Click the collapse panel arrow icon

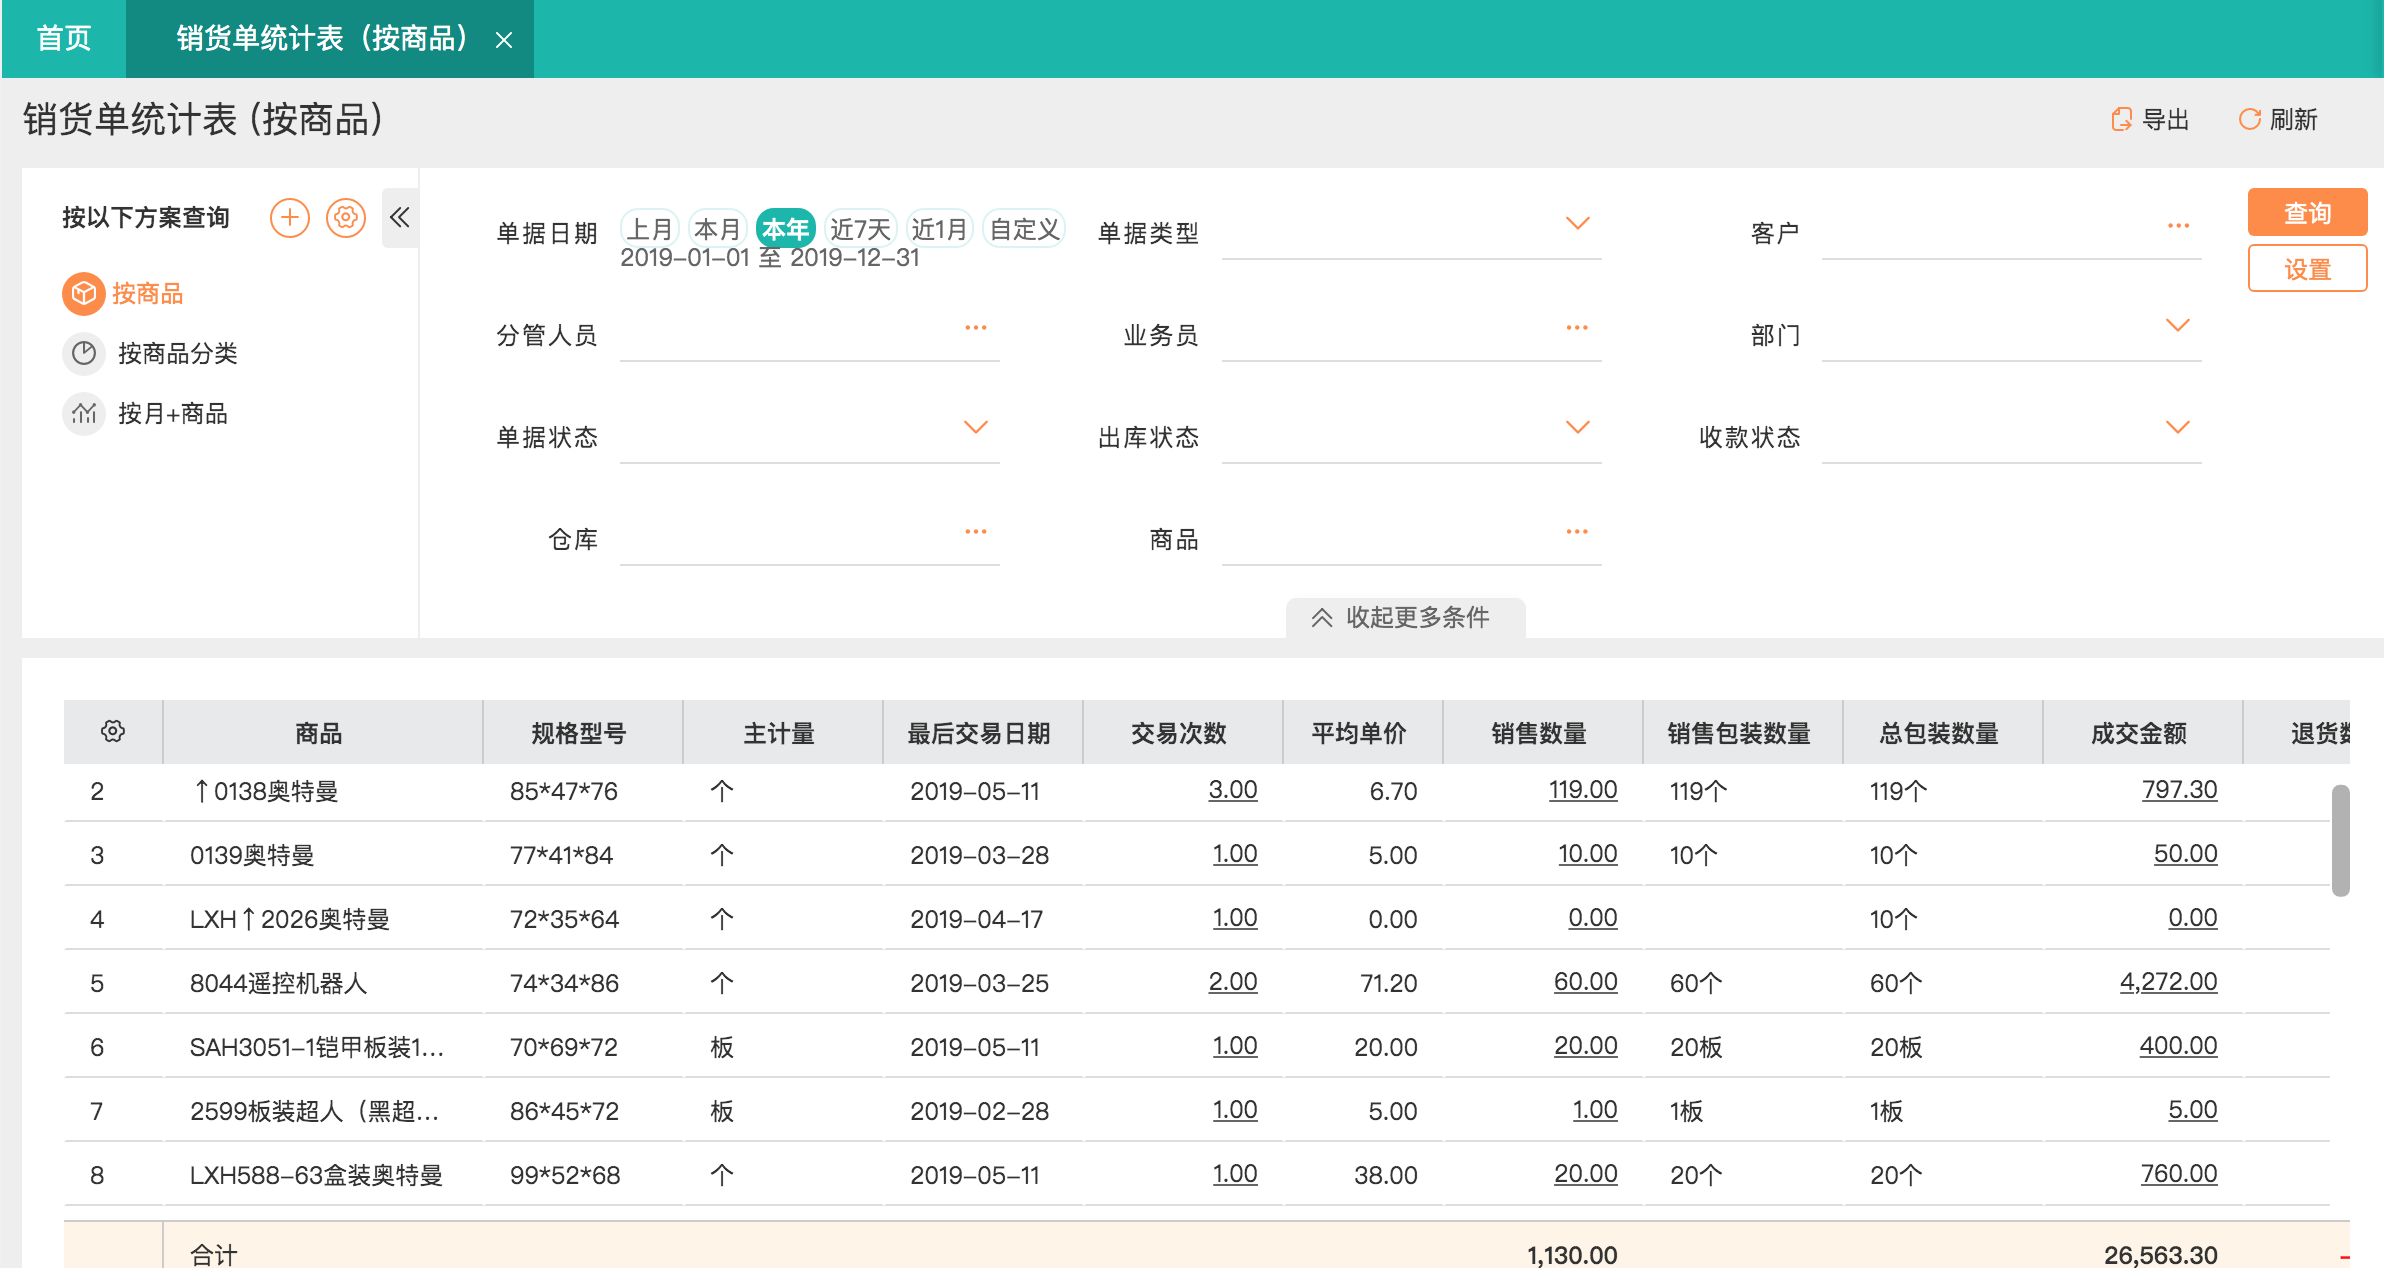pyautogui.click(x=402, y=219)
